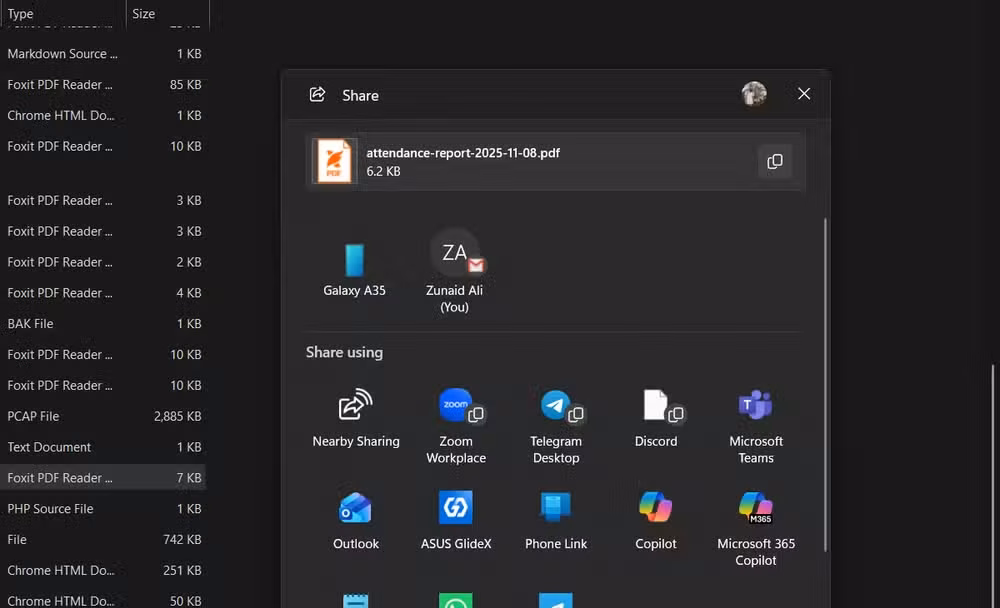1000x608 pixels.
Task: Share with Copilot
Action: [x=656, y=521]
